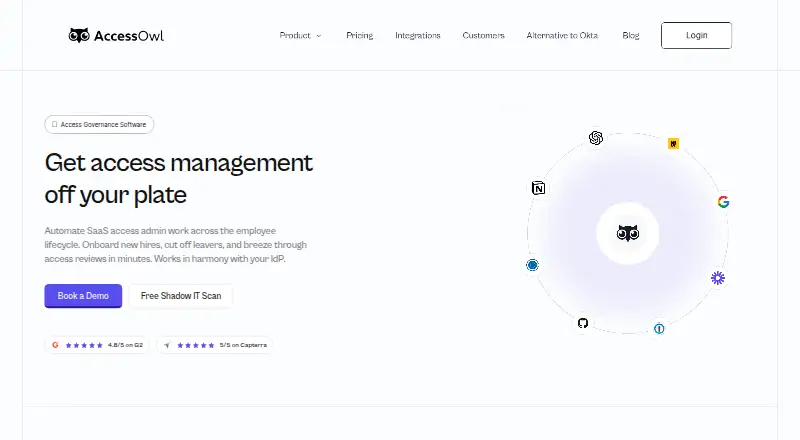Open Alternative to Okta page
The height and width of the screenshot is (440, 800).
[x=562, y=35]
